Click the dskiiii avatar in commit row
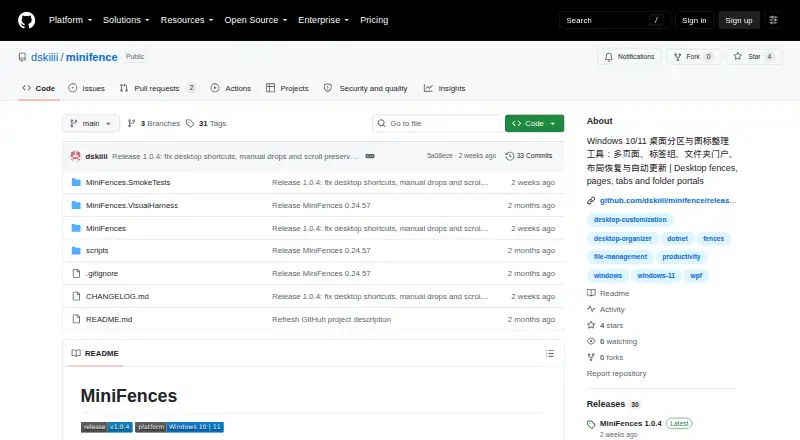 (x=76, y=156)
